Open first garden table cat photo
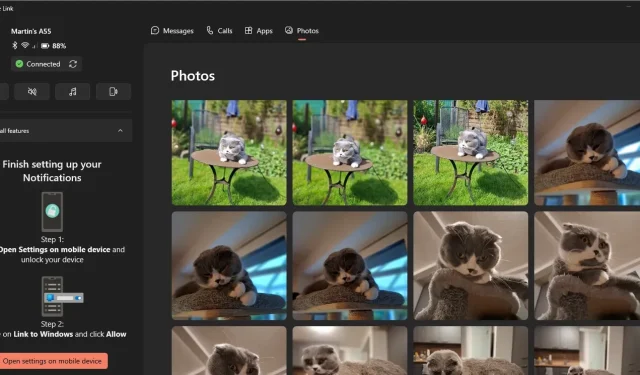 click(229, 153)
